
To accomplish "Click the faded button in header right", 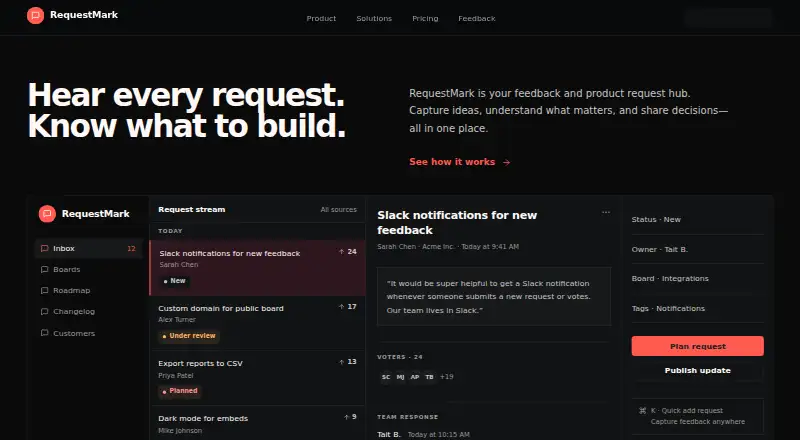I will coord(729,18).
